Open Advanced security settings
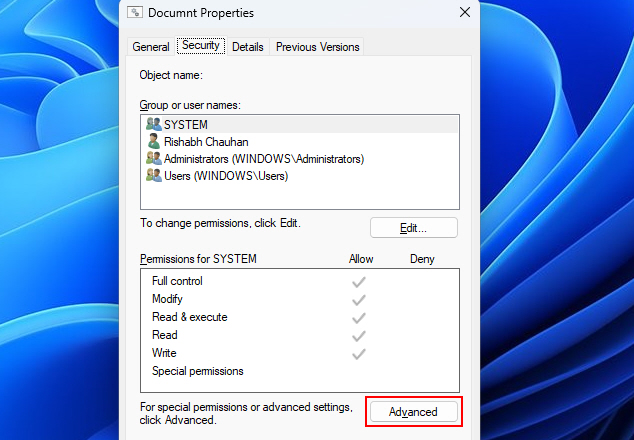Viewport: 634px width, 440px height. tap(414, 412)
